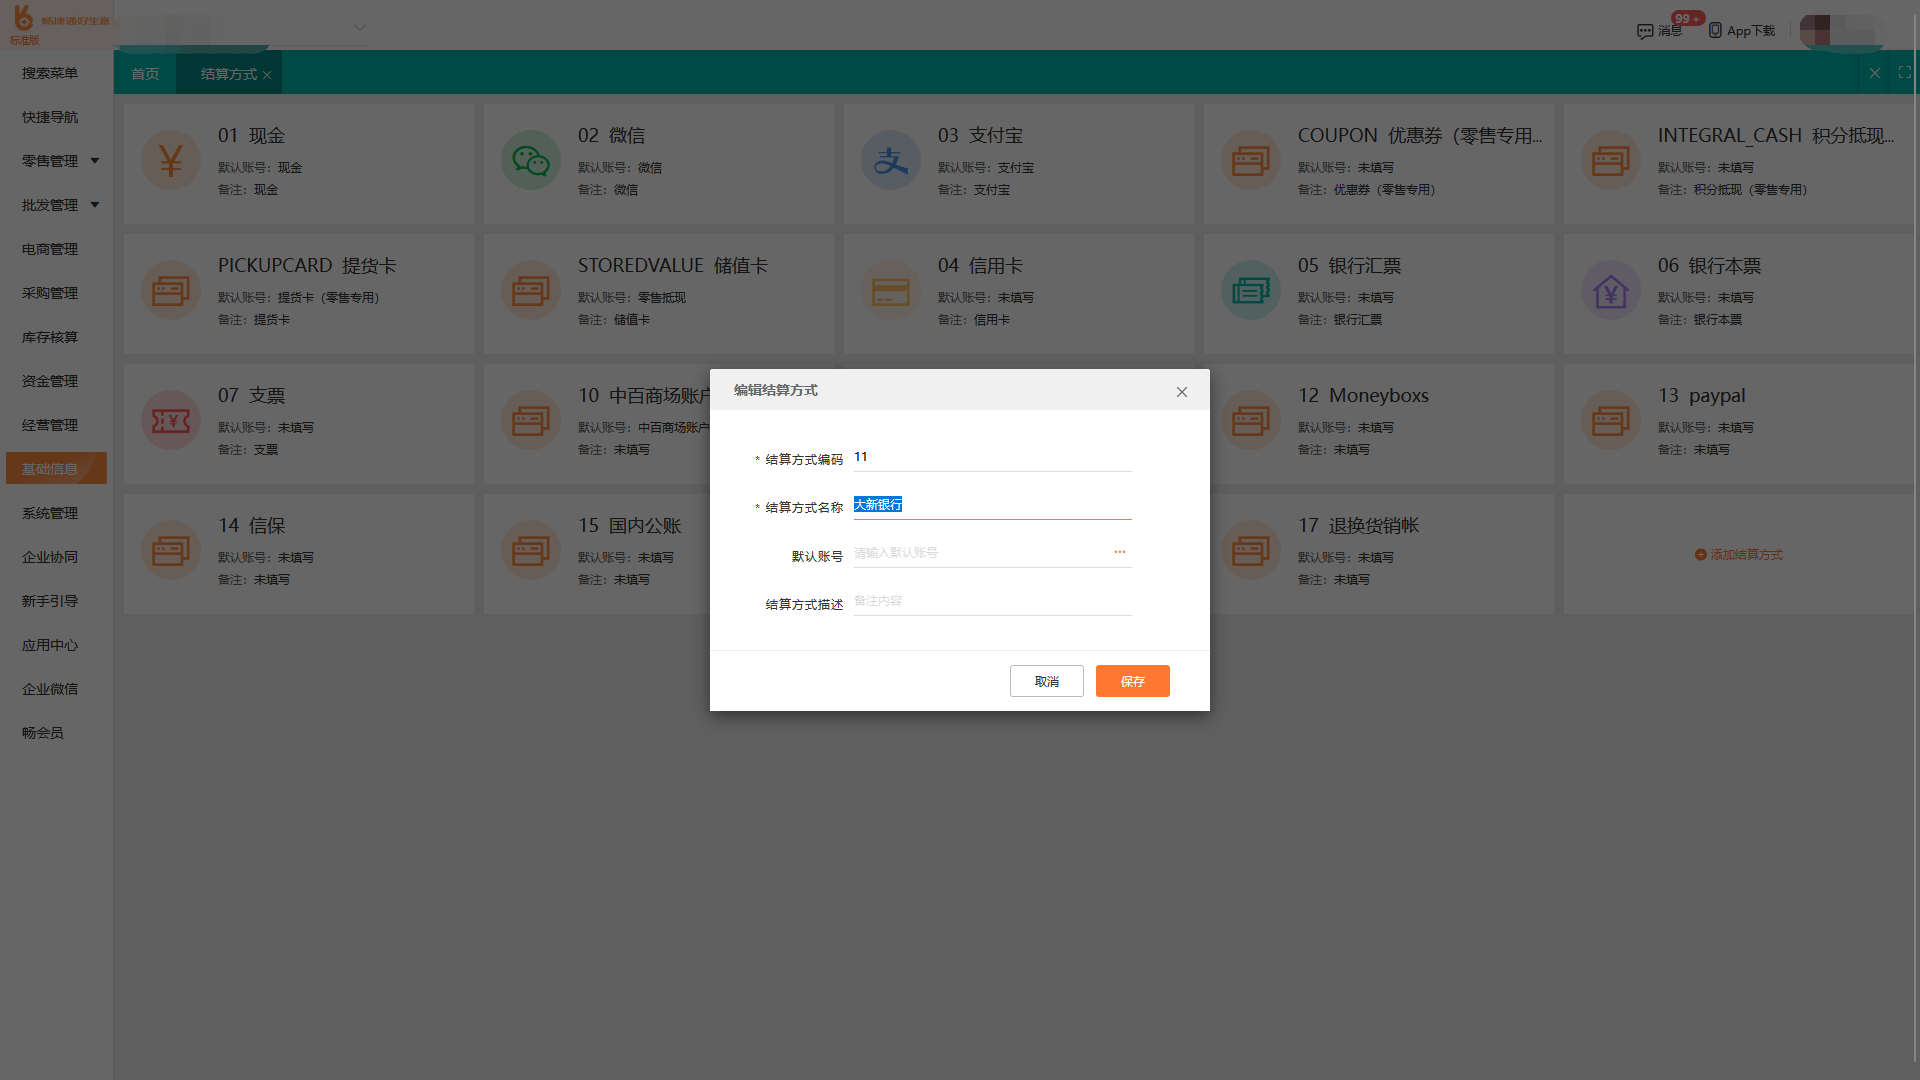The width and height of the screenshot is (1920, 1080).
Task: Click the 首页 home tab
Action: 145,74
